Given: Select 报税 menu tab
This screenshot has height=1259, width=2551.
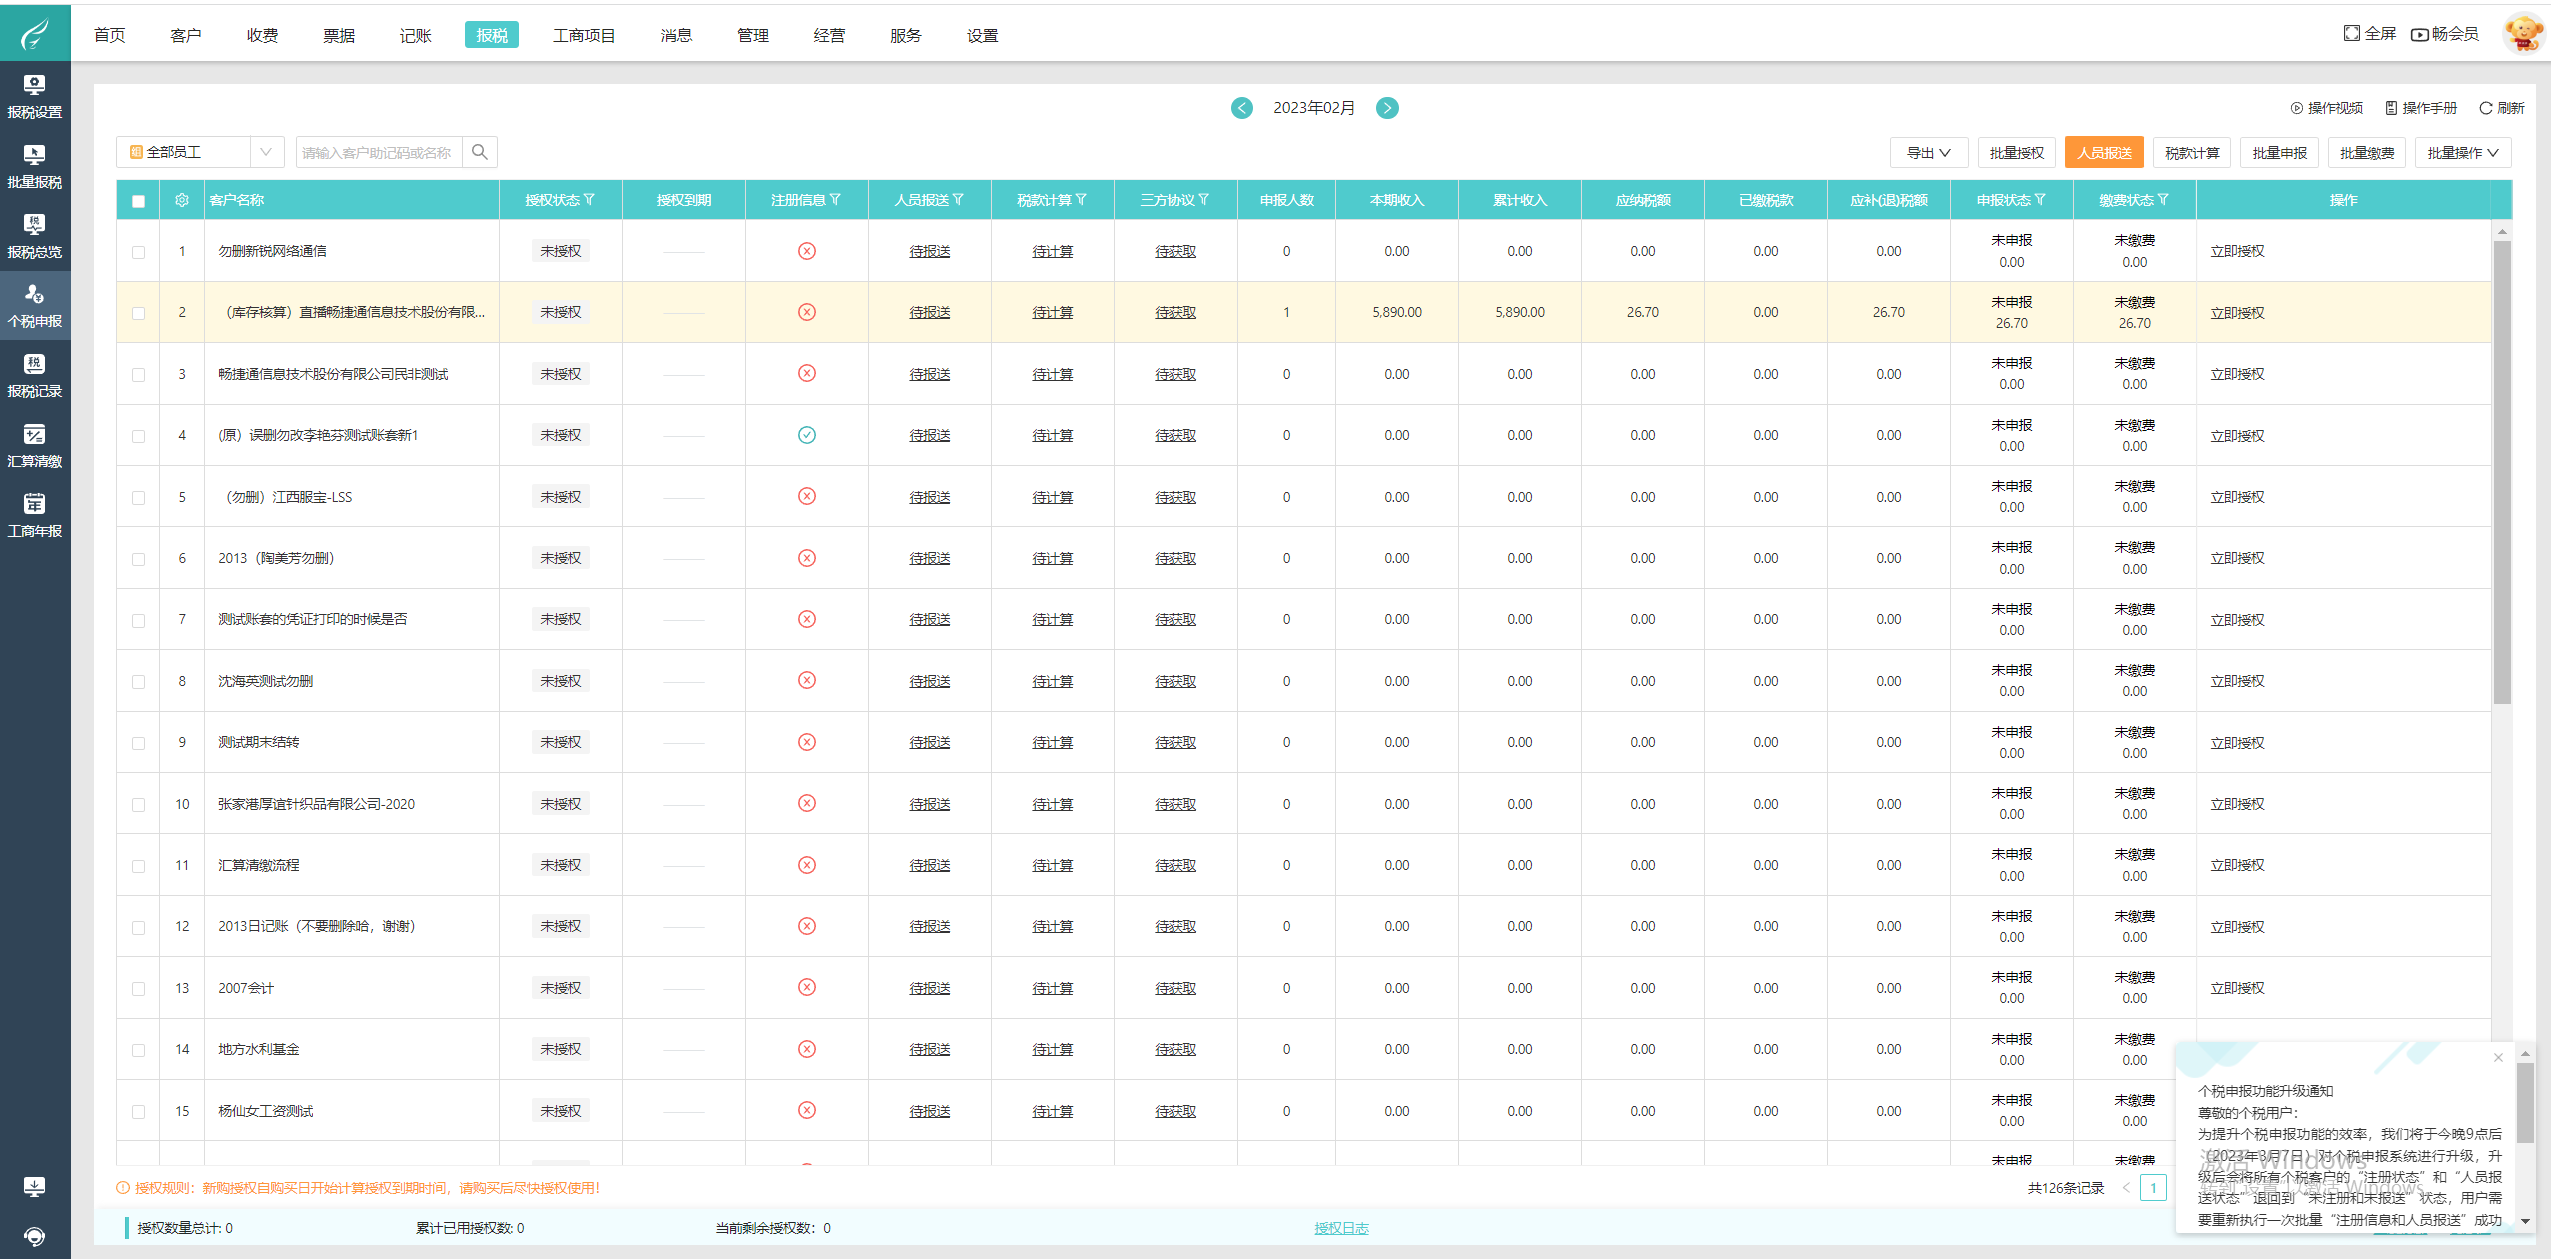Looking at the screenshot, I should click(490, 34).
